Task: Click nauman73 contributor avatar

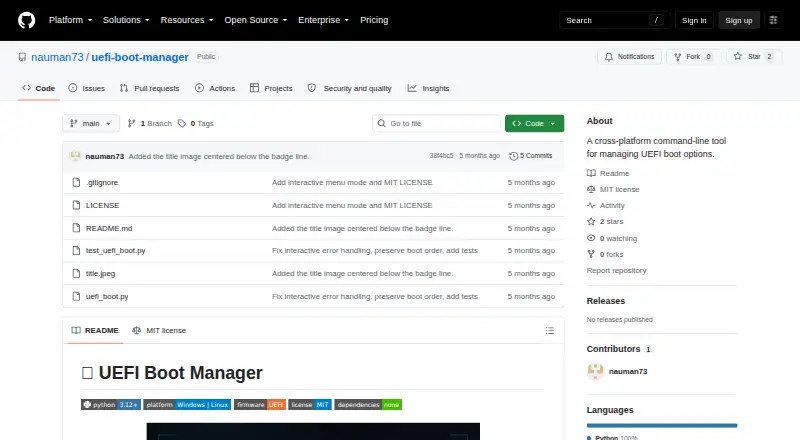Action: (x=595, y=372)
